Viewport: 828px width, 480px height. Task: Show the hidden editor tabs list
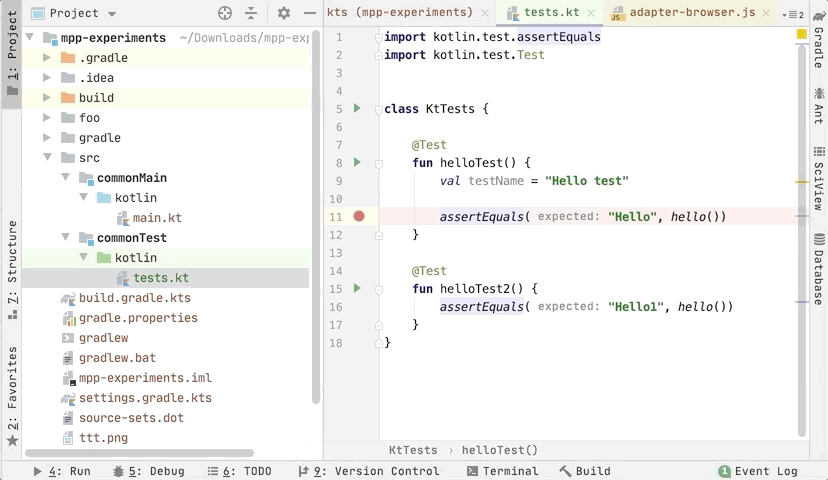[795, 14]
